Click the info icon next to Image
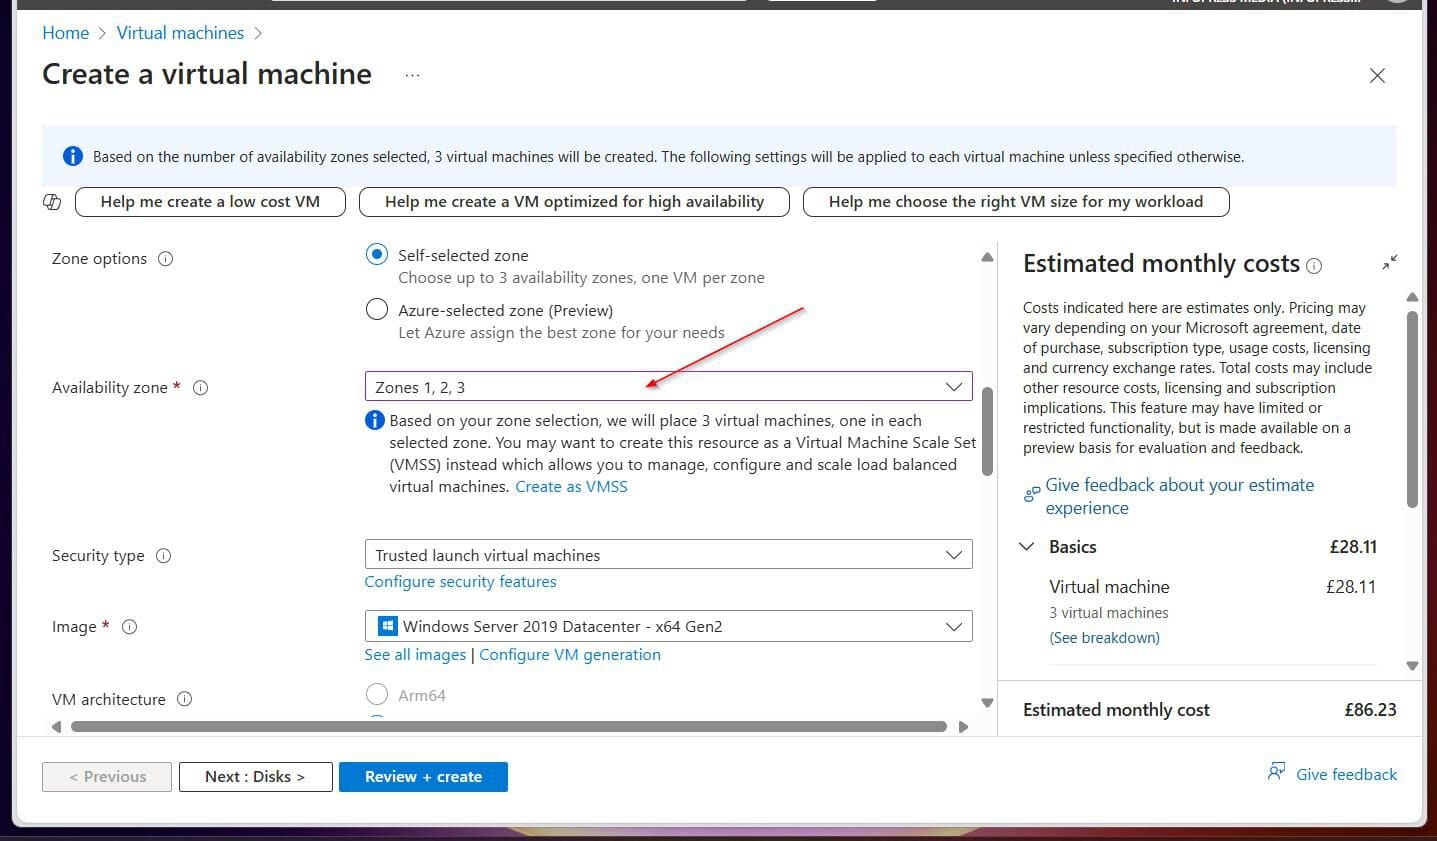This screenshot has width=1437, height=841. (x=129, y=627)
